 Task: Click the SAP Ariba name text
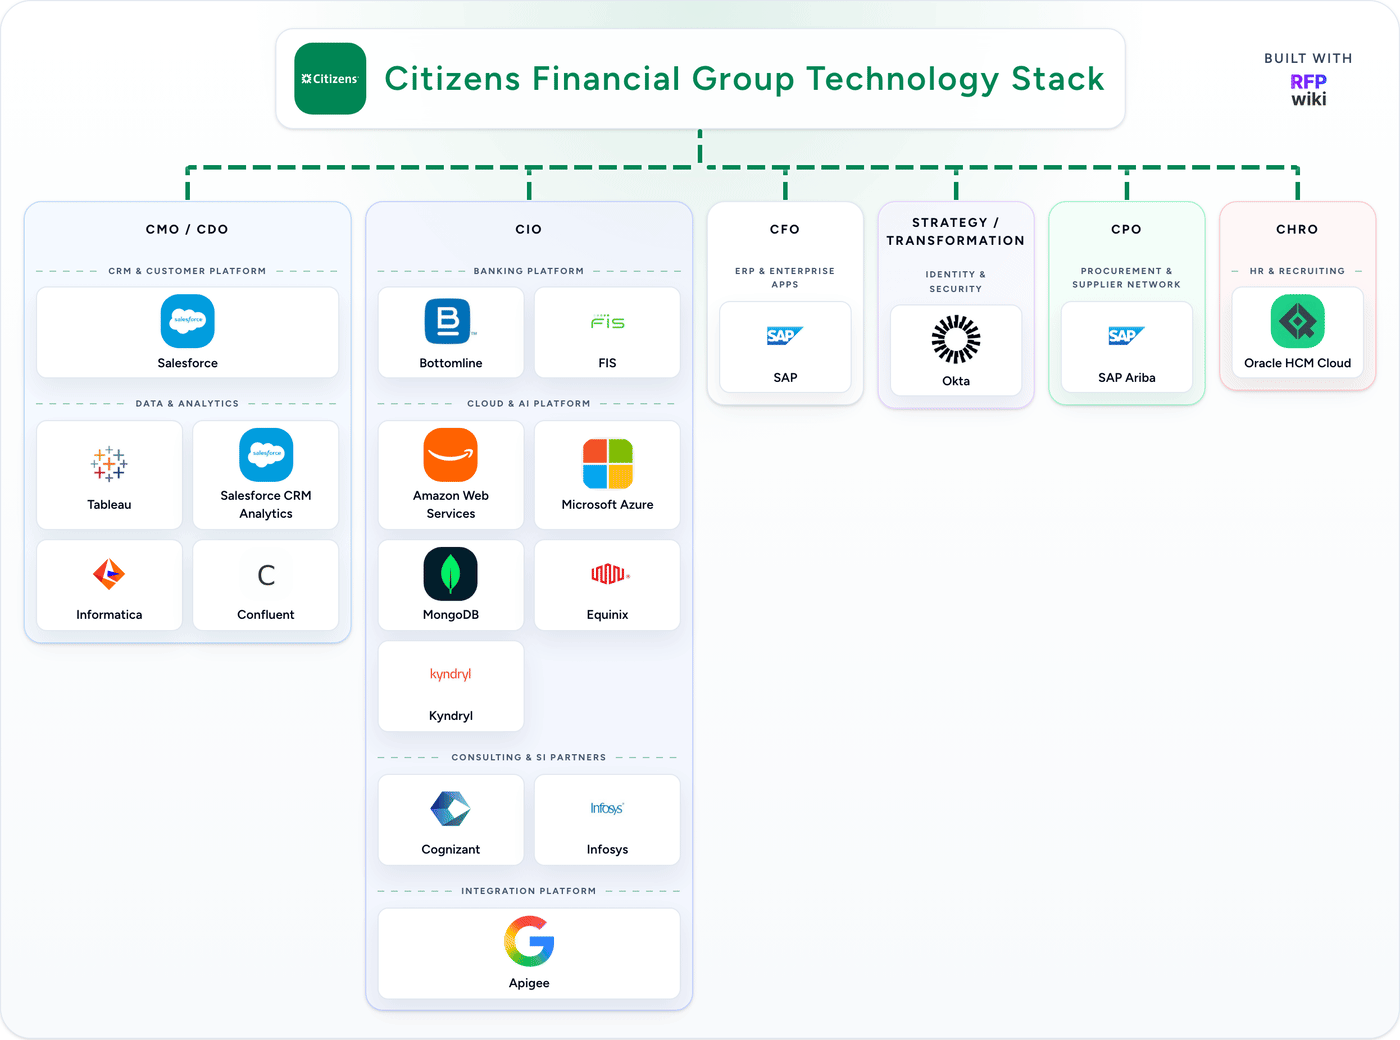coord(1127,378)
